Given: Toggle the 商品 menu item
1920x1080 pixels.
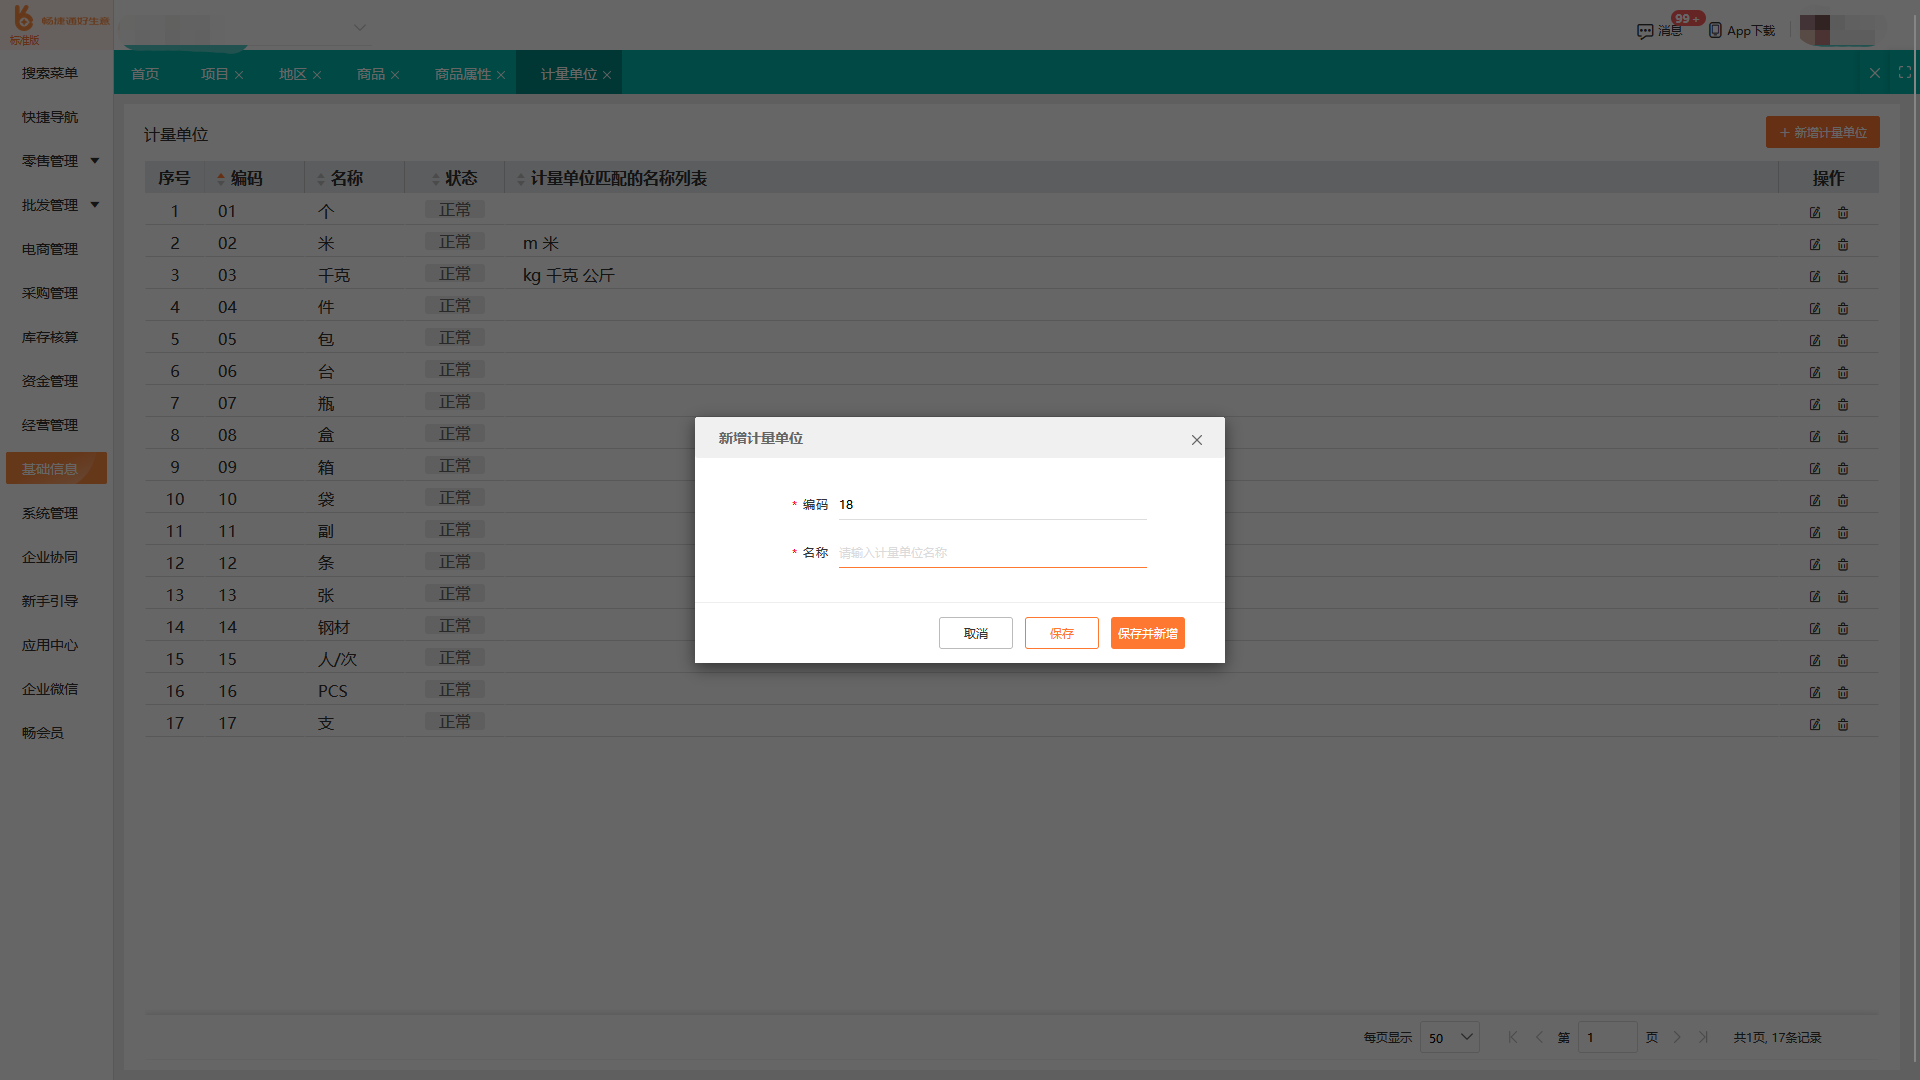Looking at the screenshot, I should coord(371,73).
